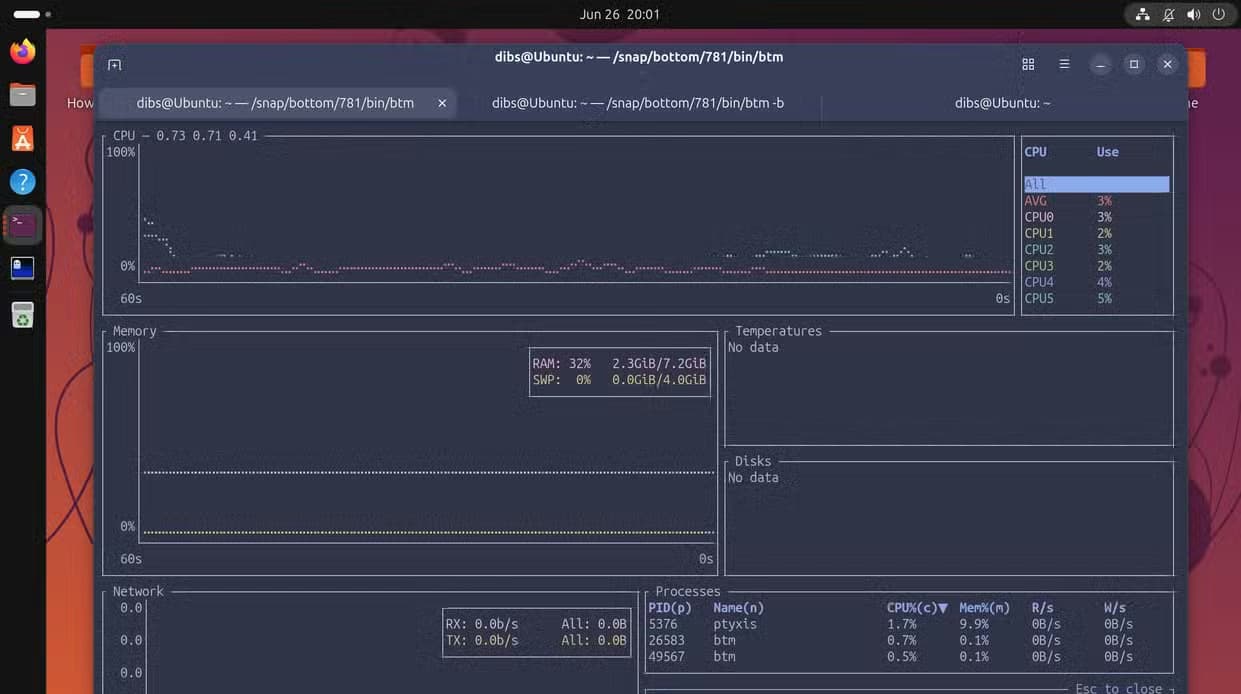The height and width of the screenshot is (694, 1241).
Task: Select CPU3 in the CPU list
Action: [1096, 265]
